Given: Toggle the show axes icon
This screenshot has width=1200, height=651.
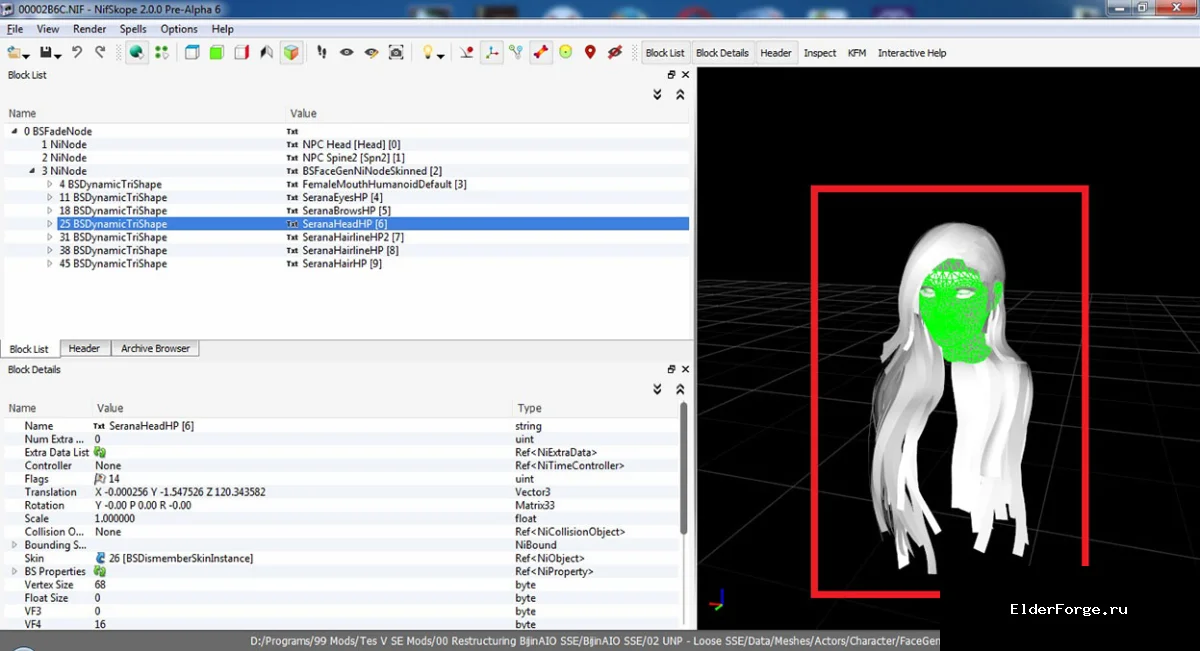Looking at the screenshot, I should pyautogui.click(x=491, y=53).
